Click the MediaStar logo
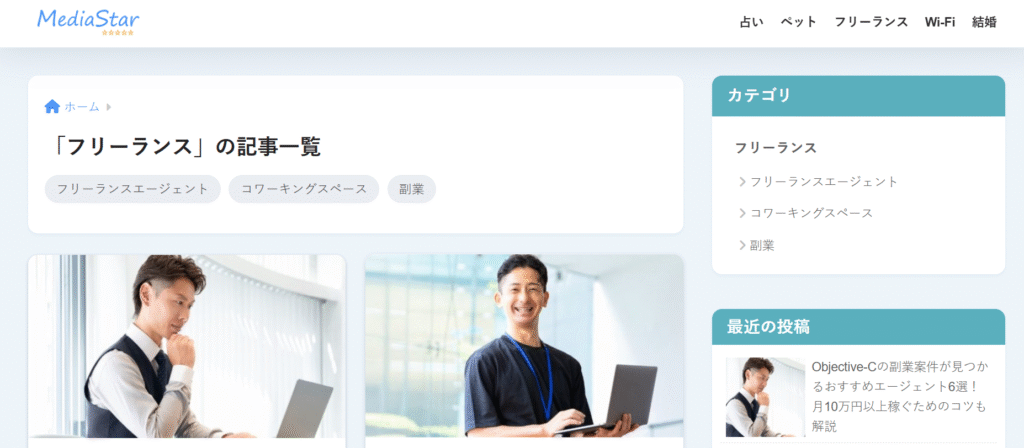 [88, 22]
